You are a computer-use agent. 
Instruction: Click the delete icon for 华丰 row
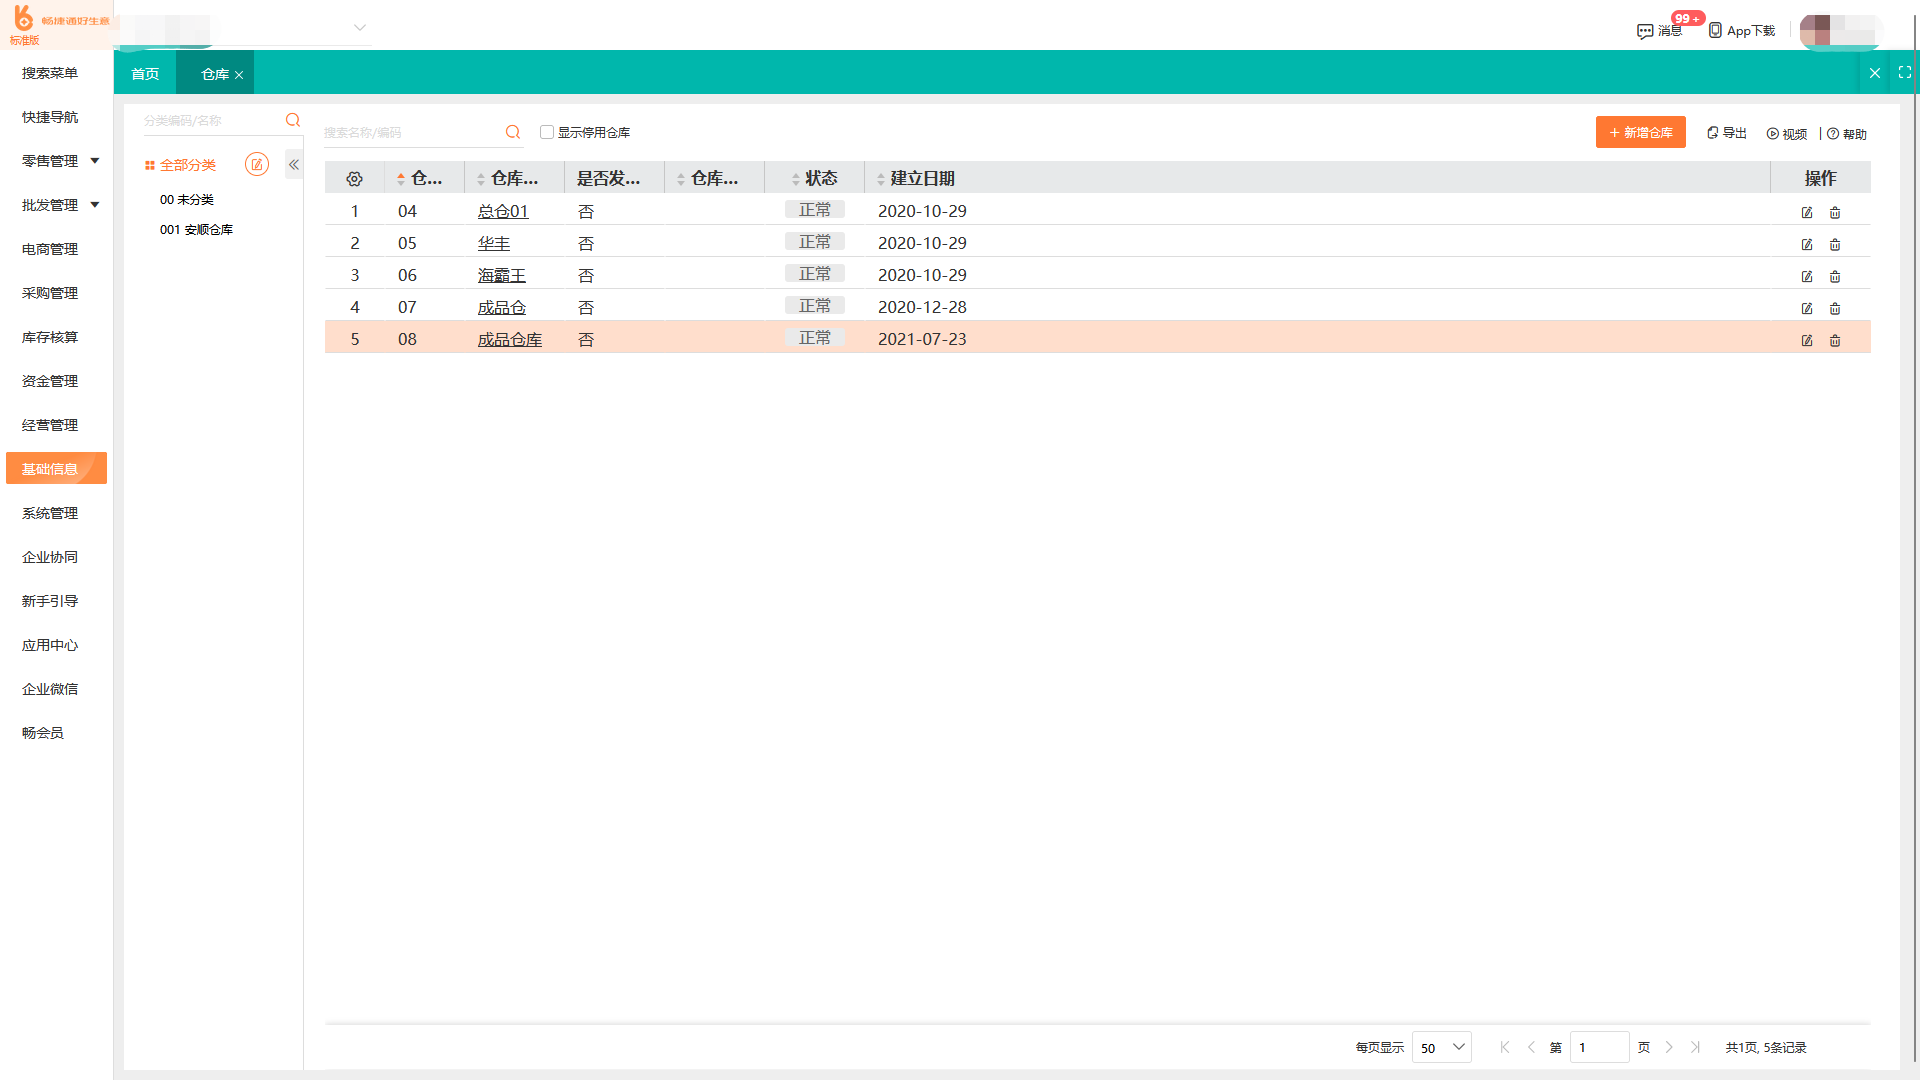1836,243
